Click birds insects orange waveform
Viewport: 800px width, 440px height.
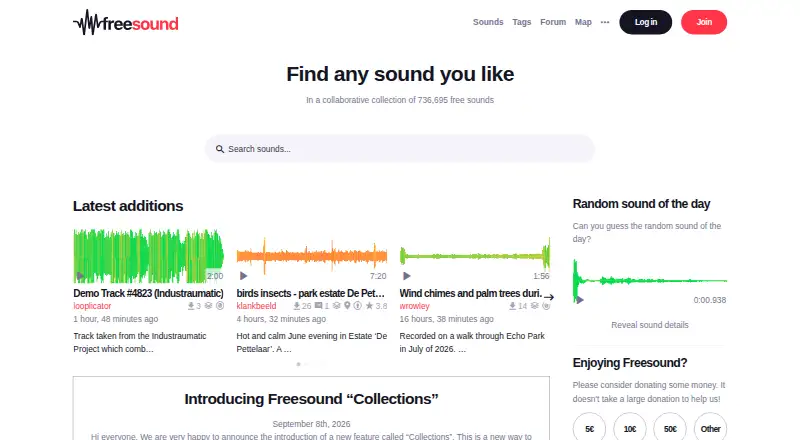coord(312,256)
